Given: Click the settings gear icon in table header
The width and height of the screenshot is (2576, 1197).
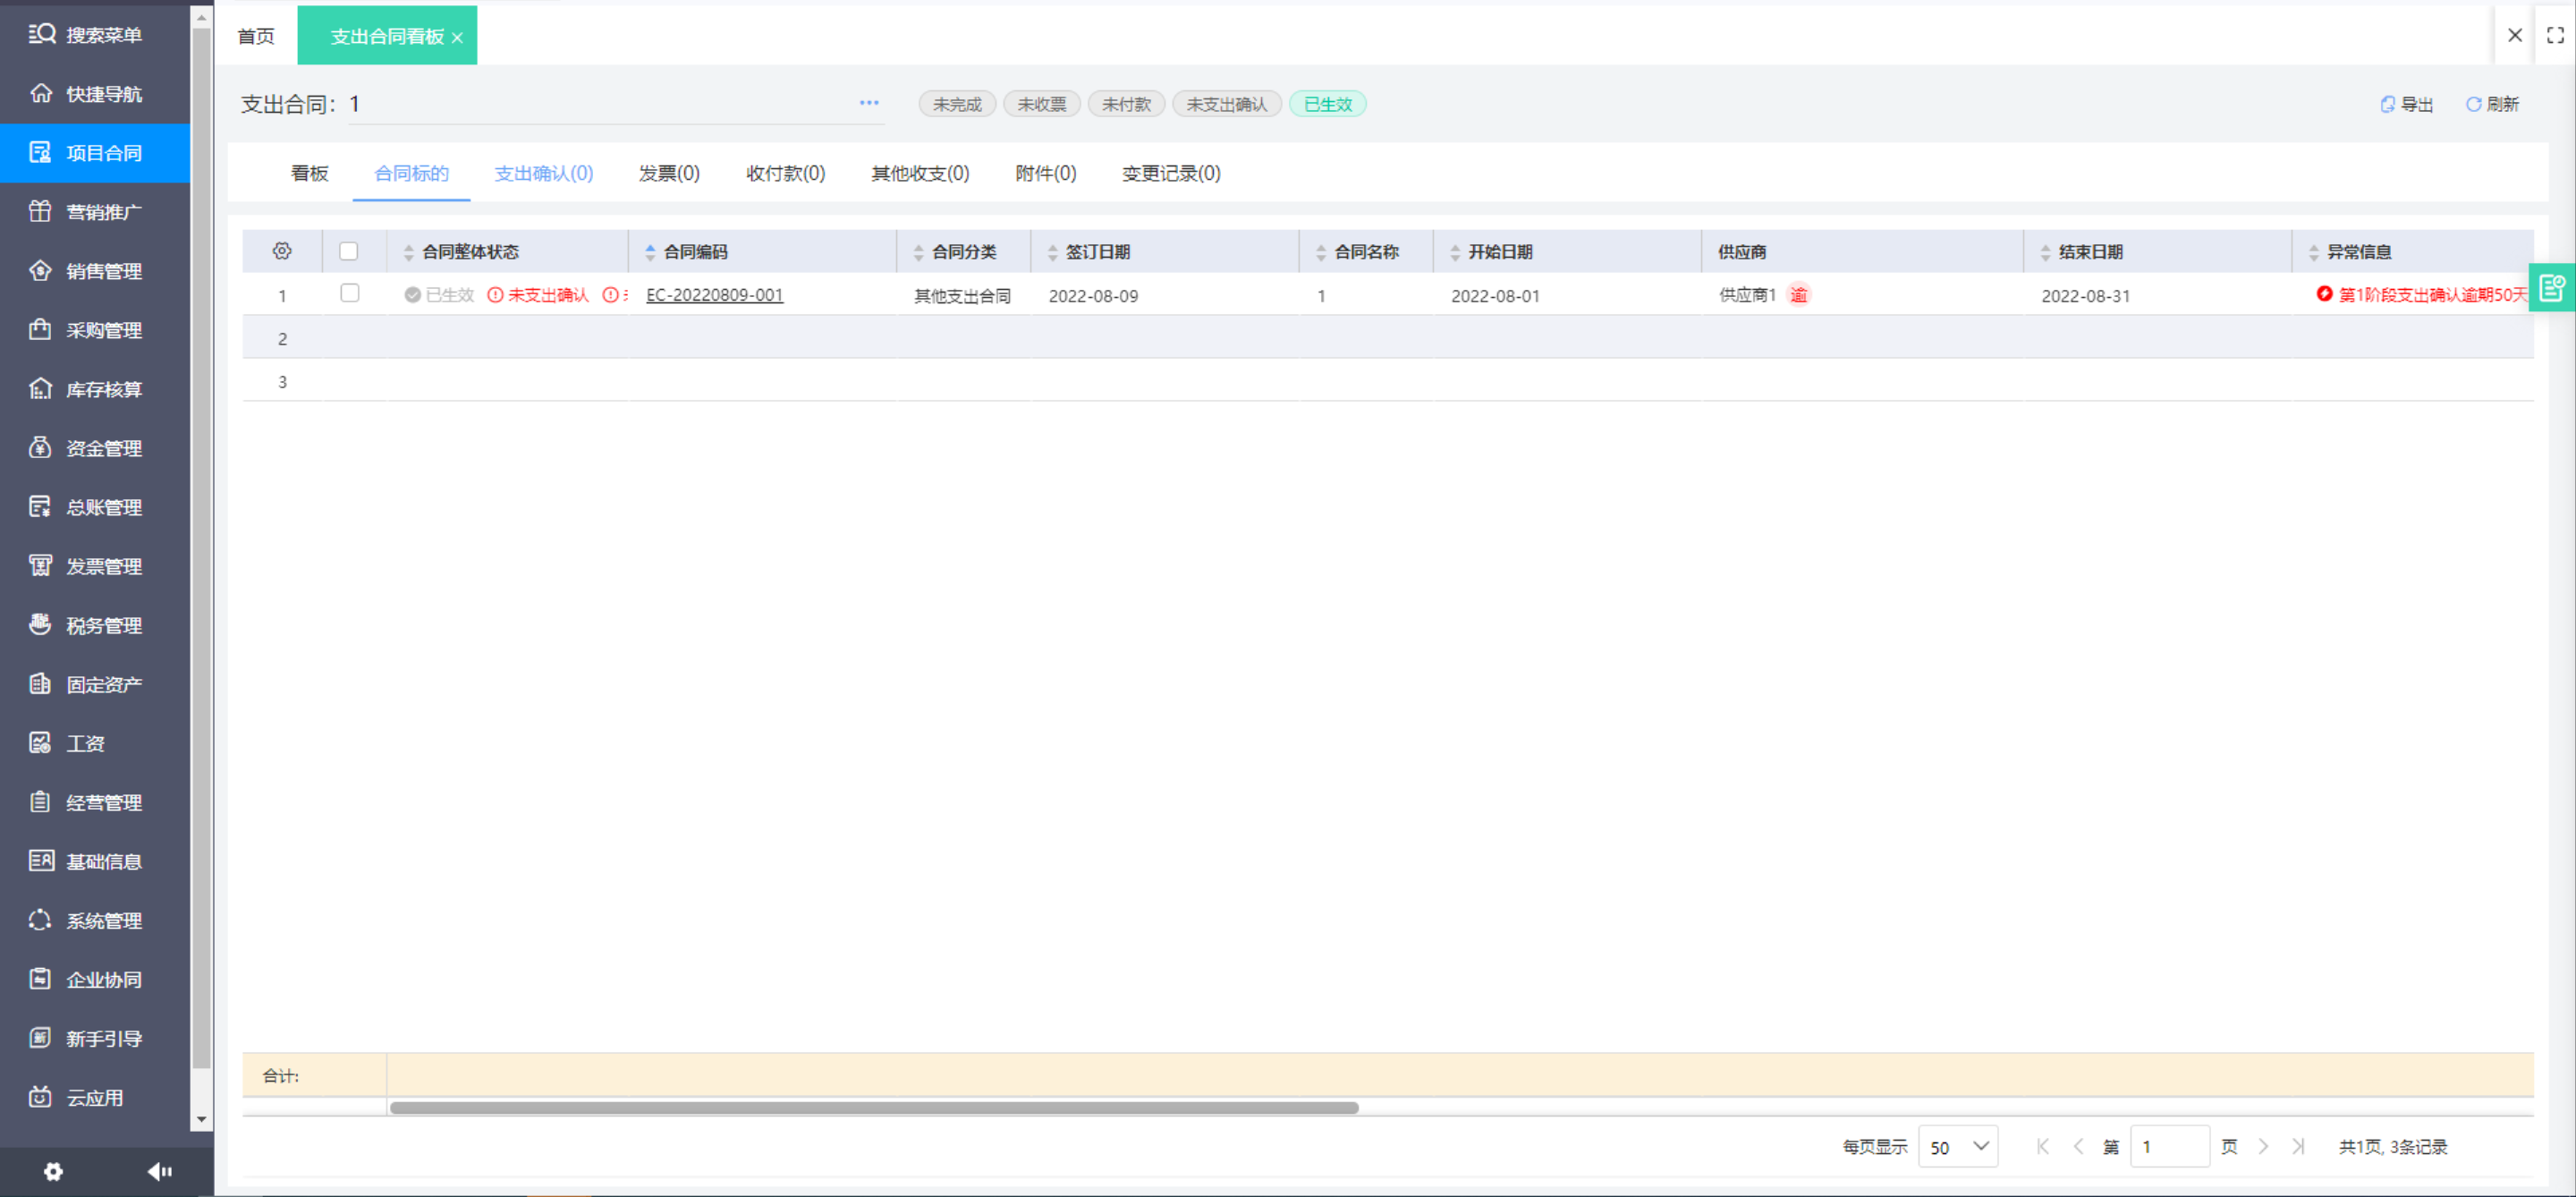Looking at the screenshot, I should [283, 251].
